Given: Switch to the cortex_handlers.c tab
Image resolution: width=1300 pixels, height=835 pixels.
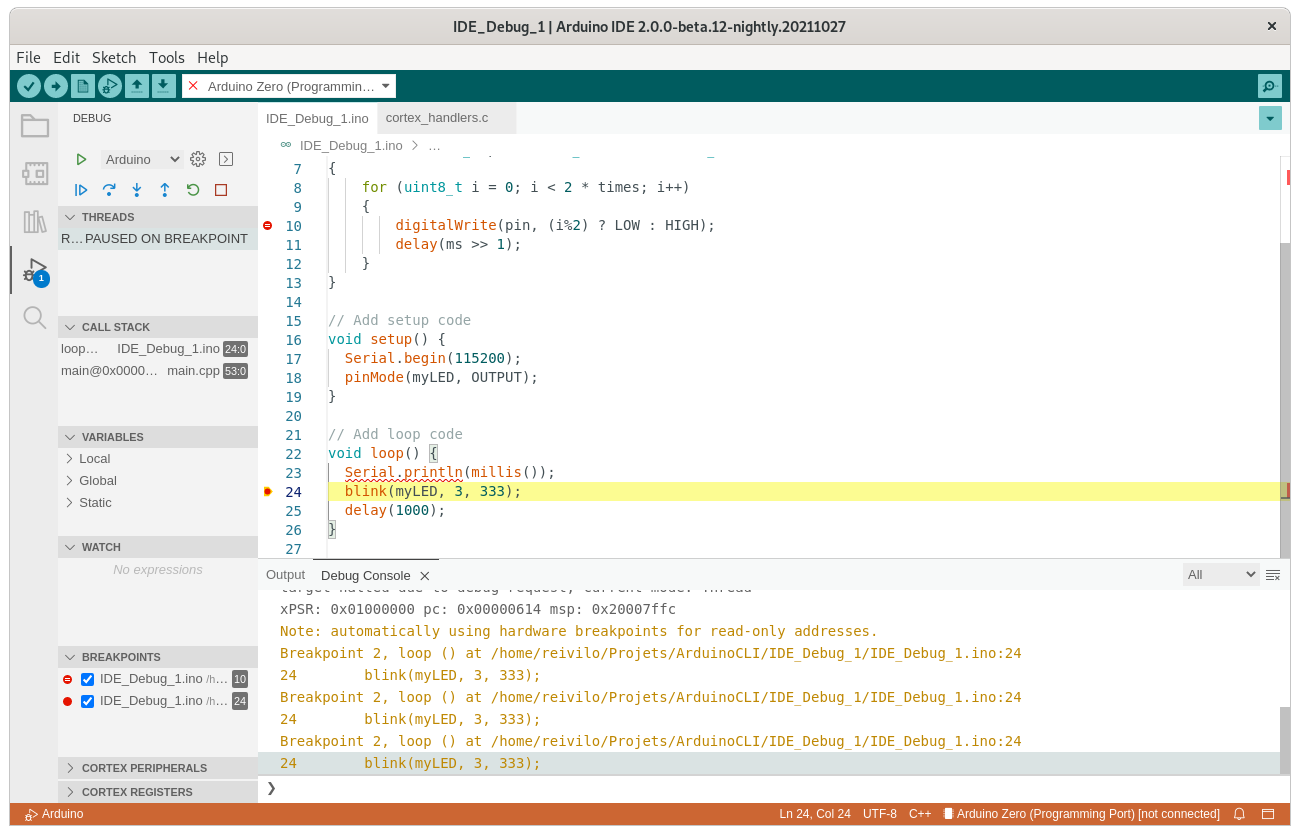Looking at the screenshot, I should pos(436,118).
